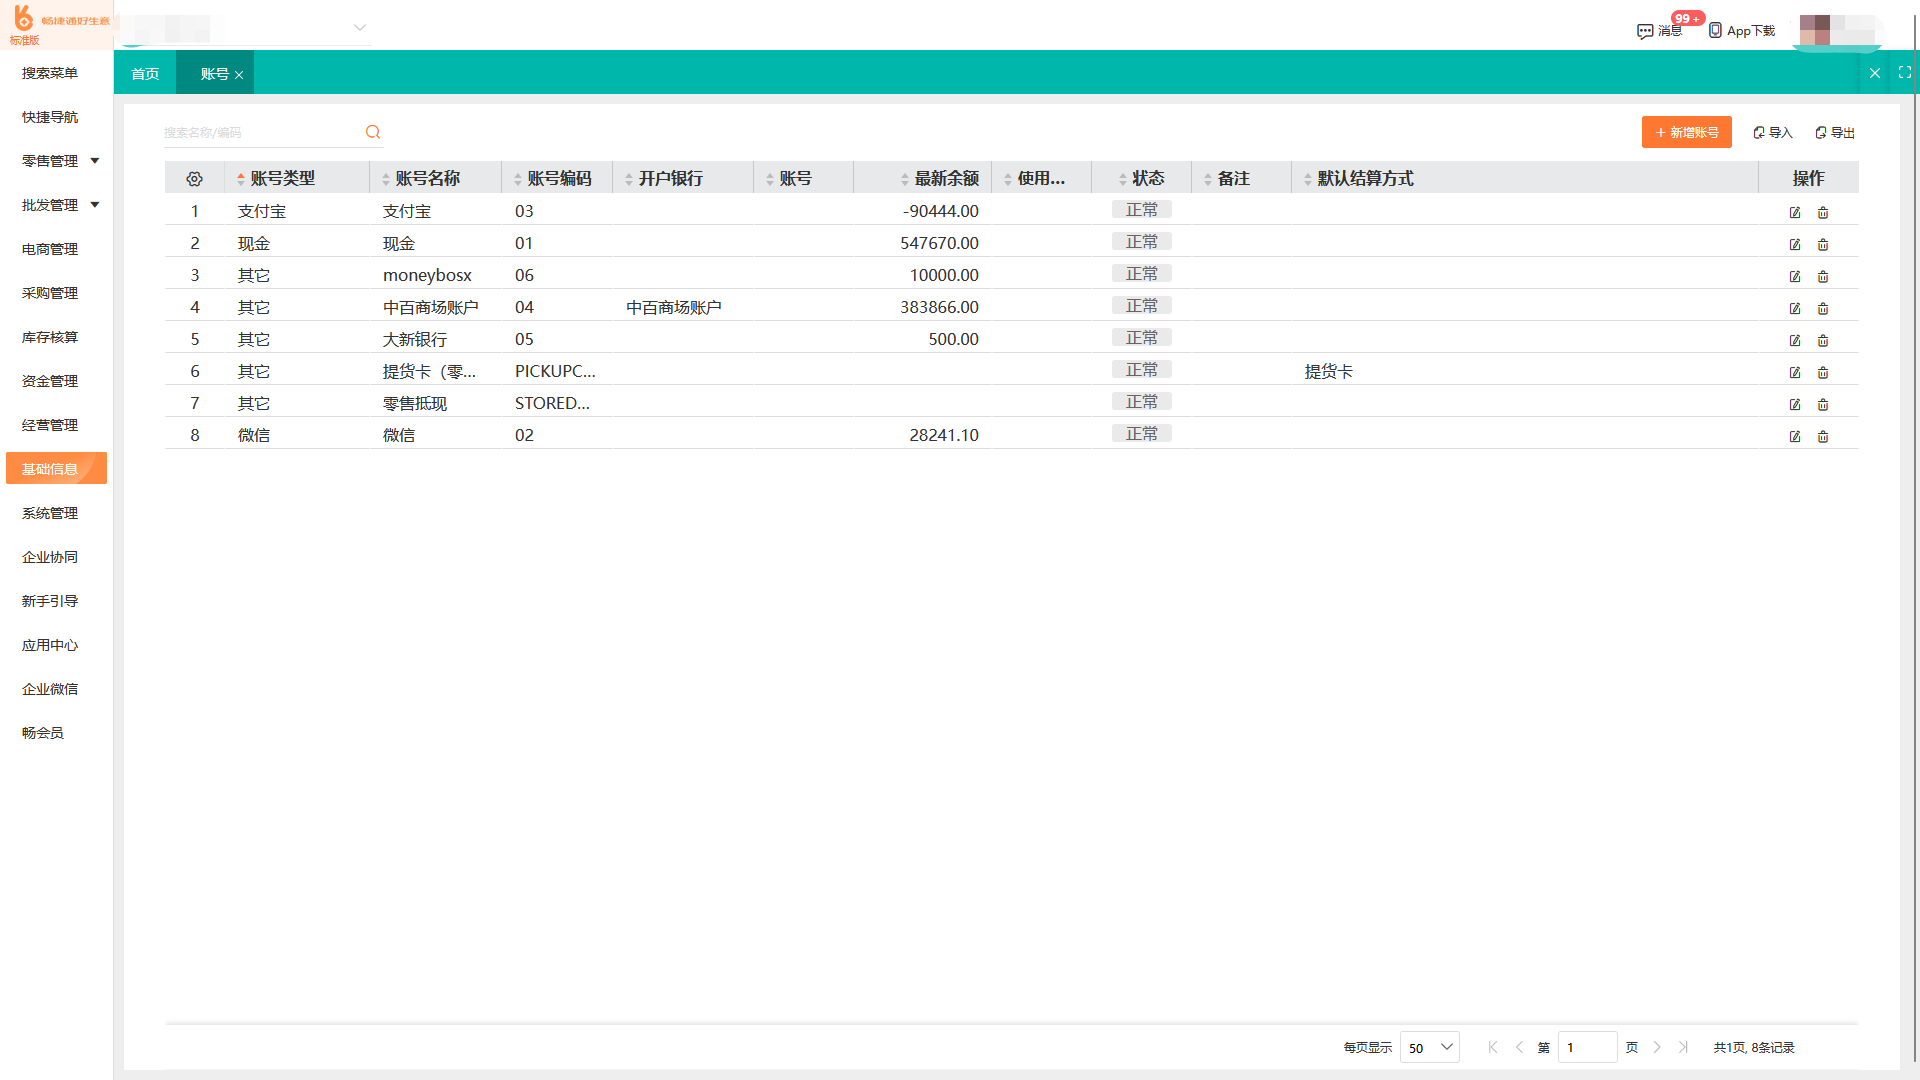Click 首页 tab to go home
This screenshot has height=1080, width=1920.
click(x=145, y=73)
